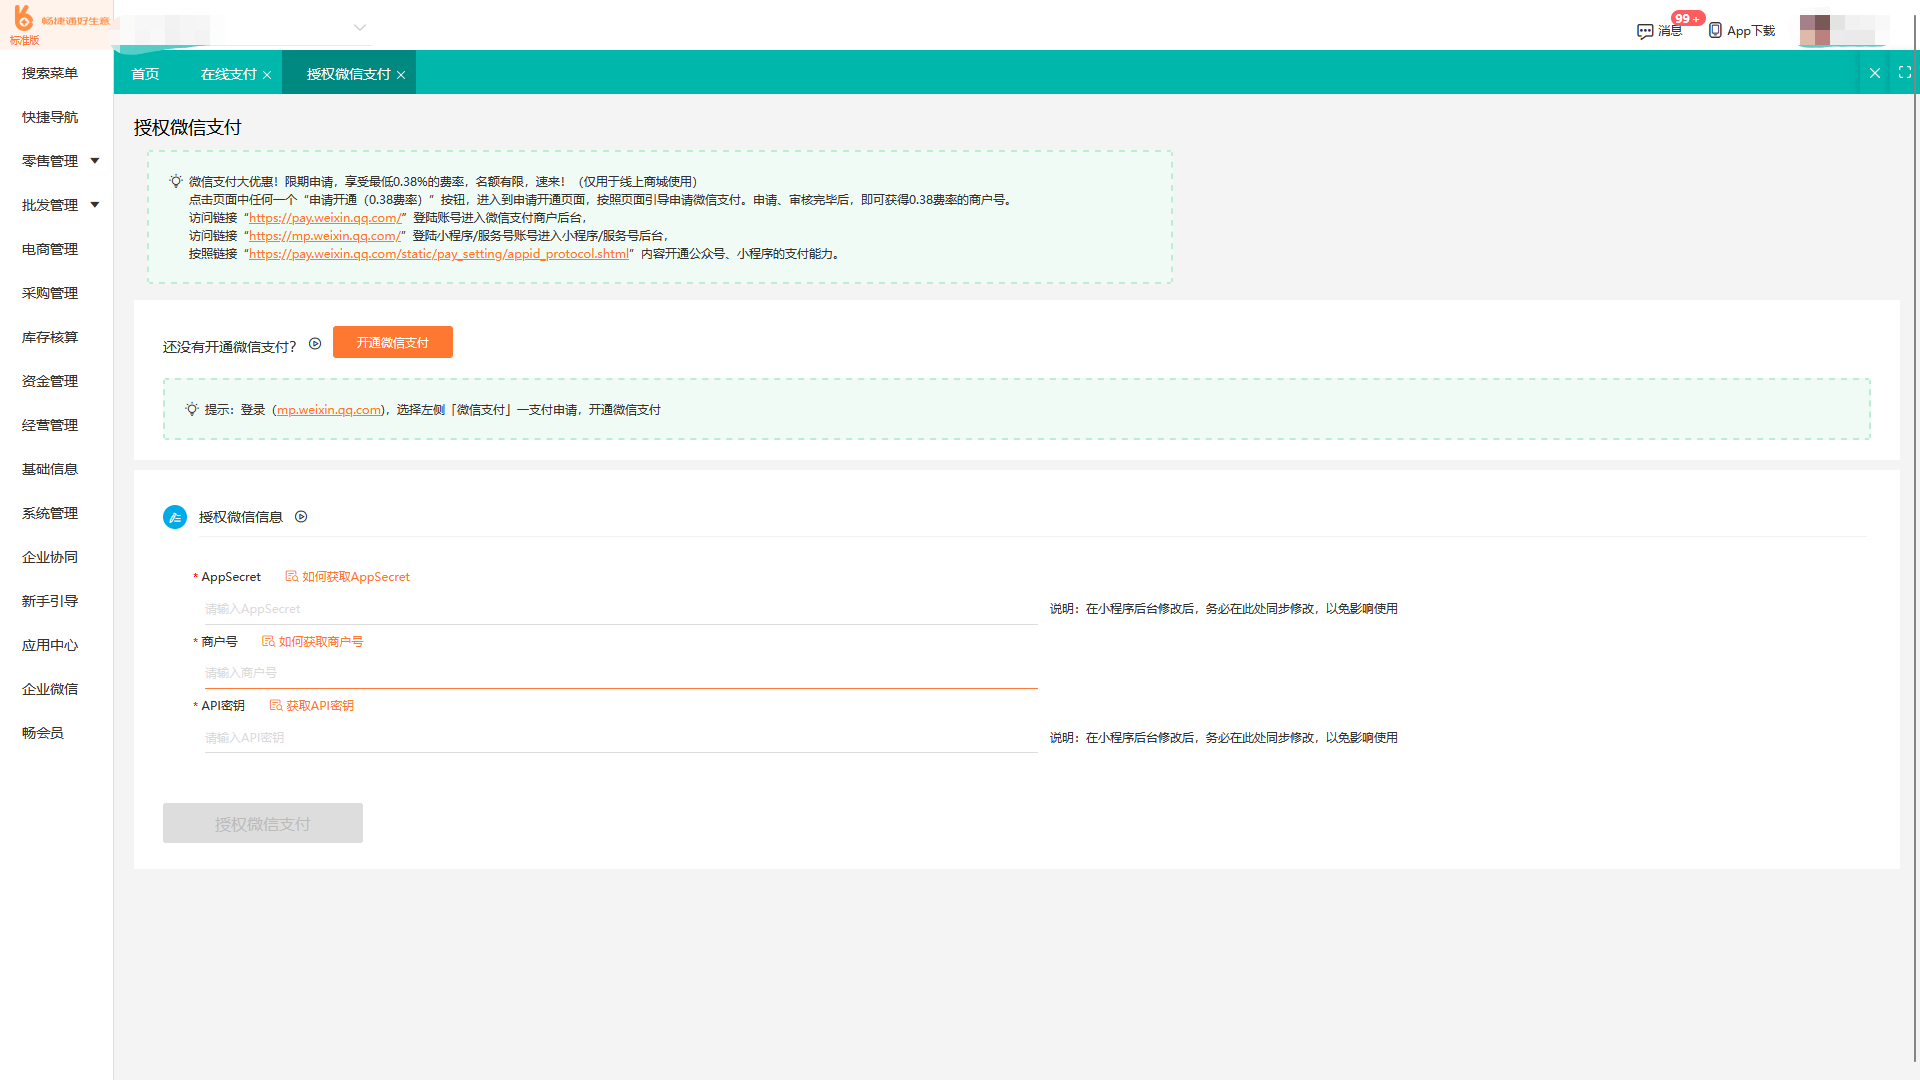Click 开通微信支付 orange button
This screenshot has height=1080, width=1920.
[393, 343]
